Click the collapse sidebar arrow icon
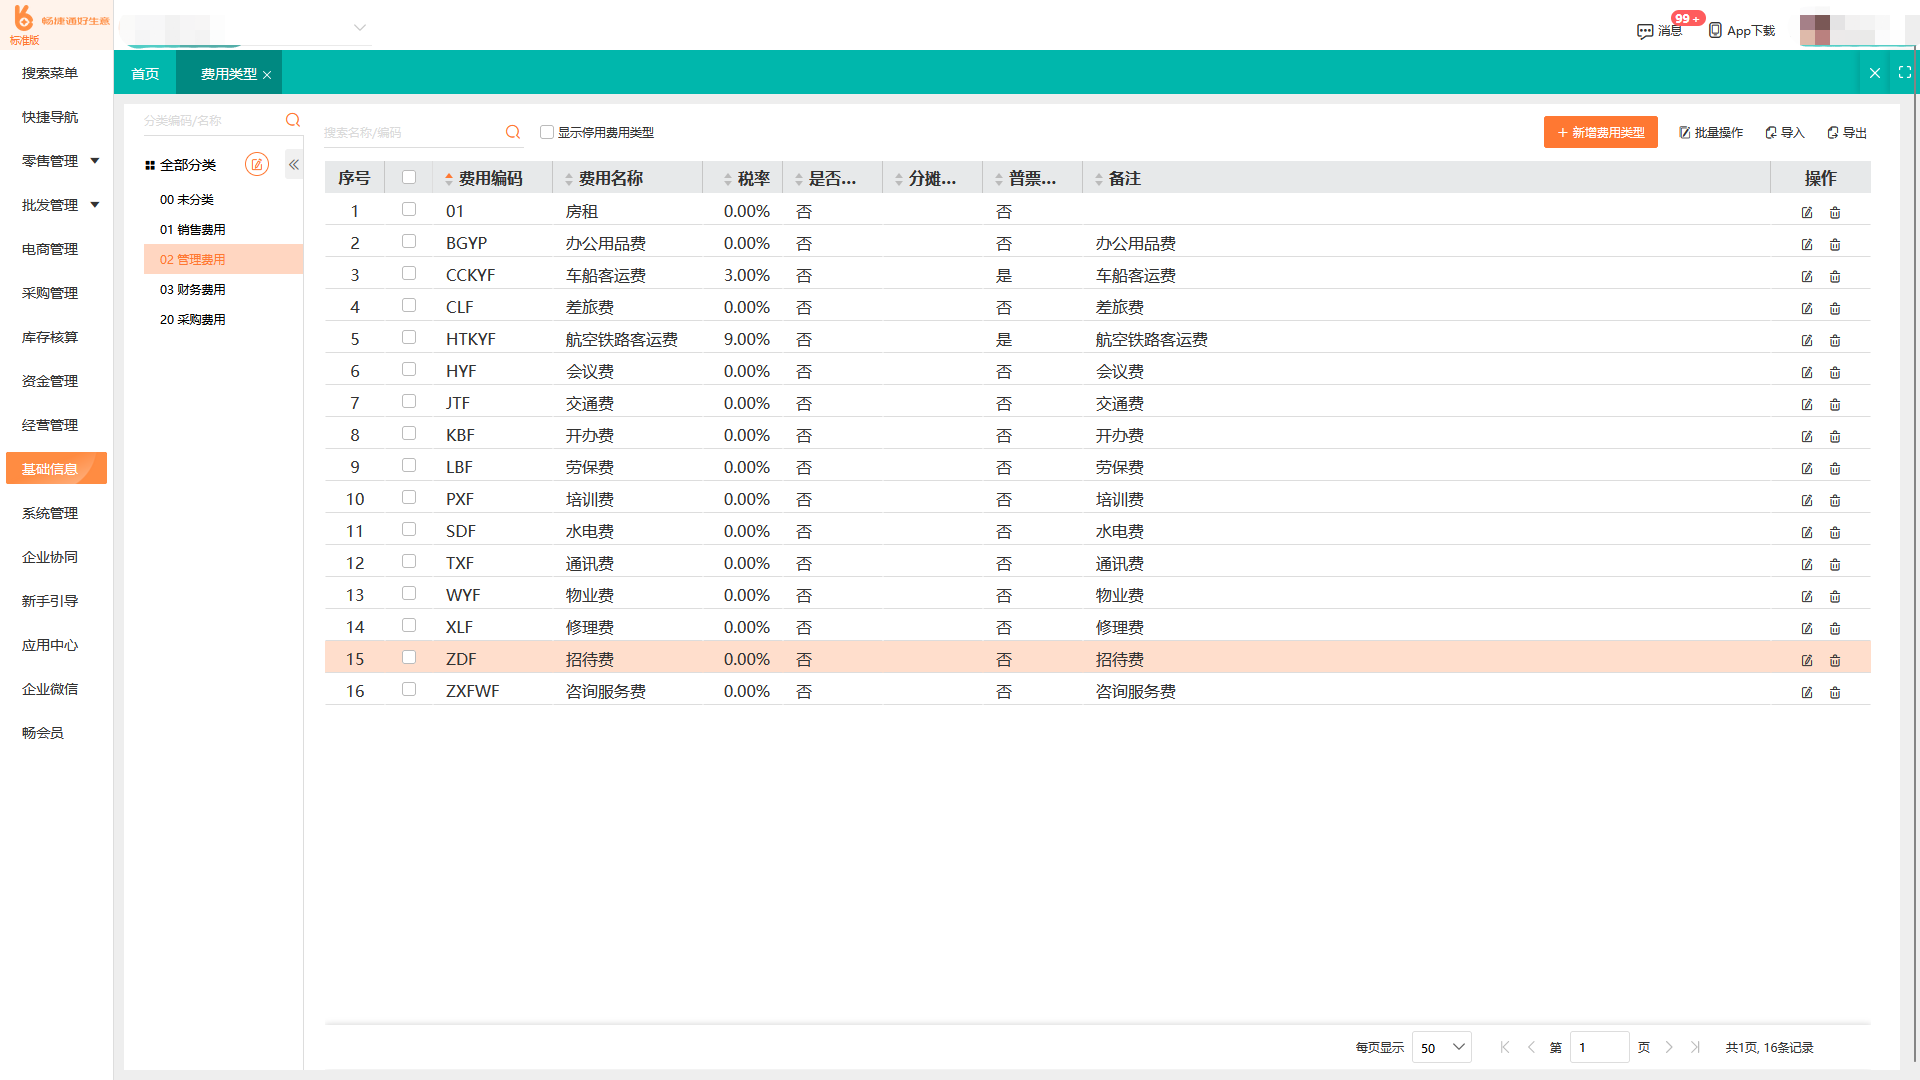Screen dimensions: 1920x1080 (294, 164)
